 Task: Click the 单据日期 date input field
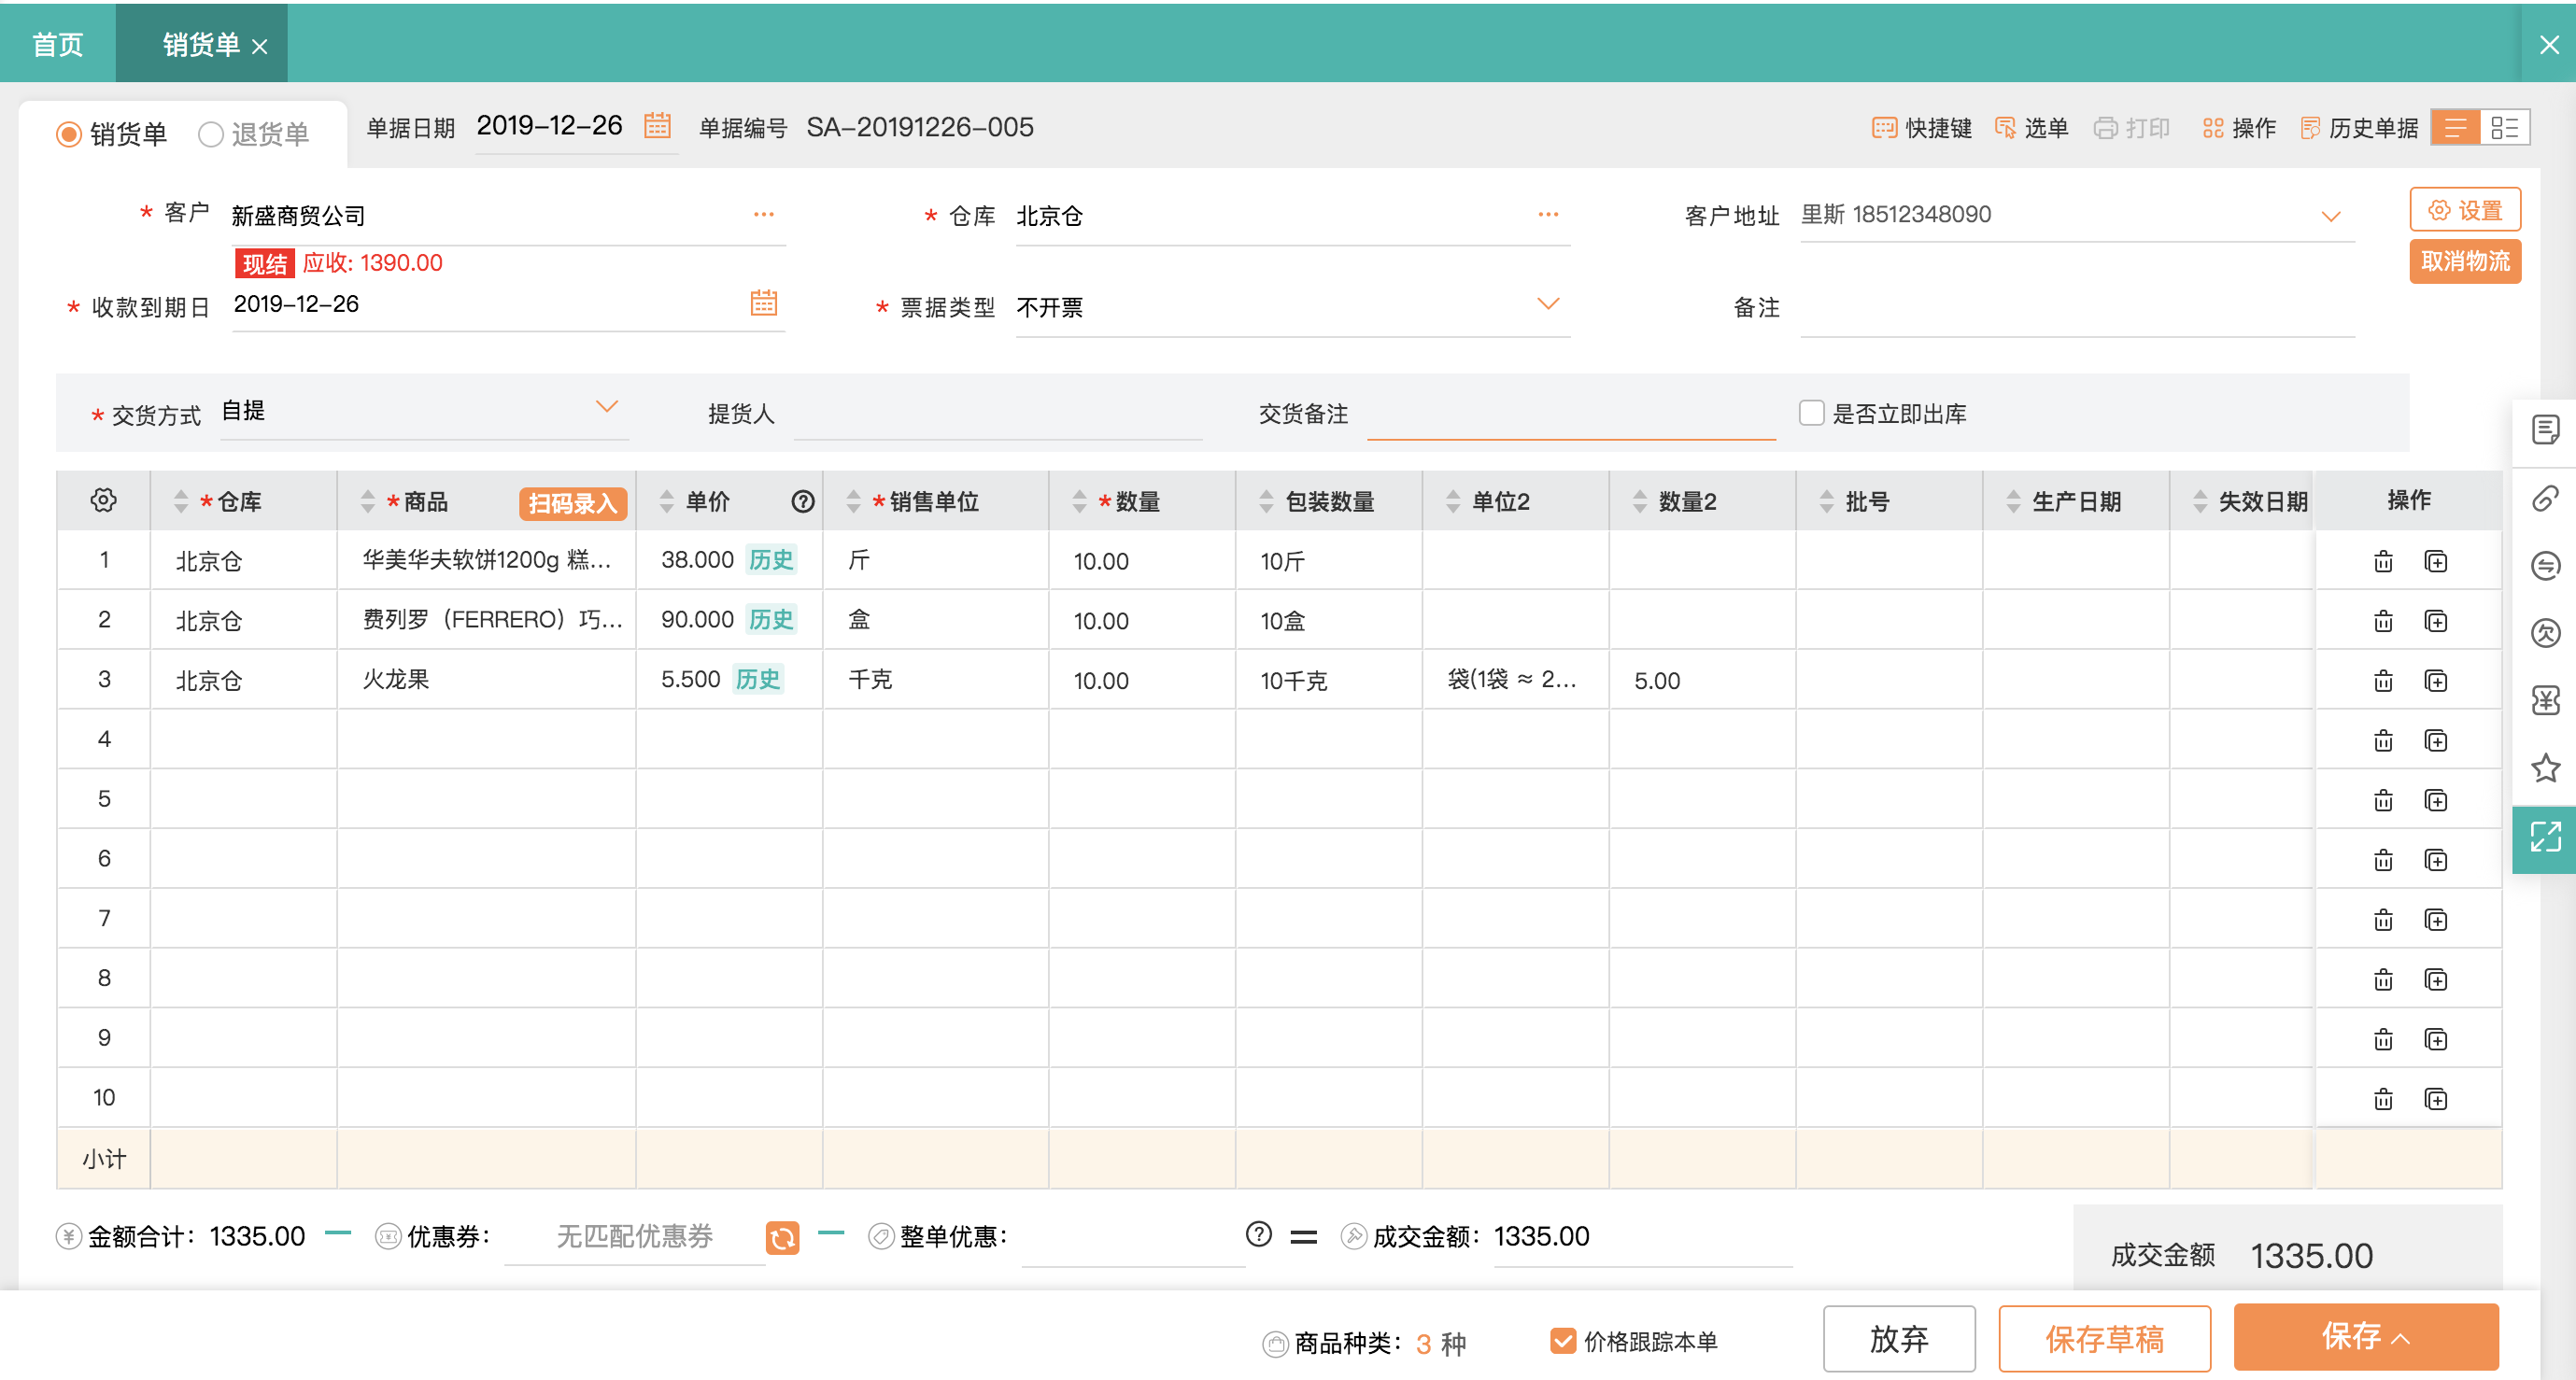pyautogui.click(x=548, y=126)
